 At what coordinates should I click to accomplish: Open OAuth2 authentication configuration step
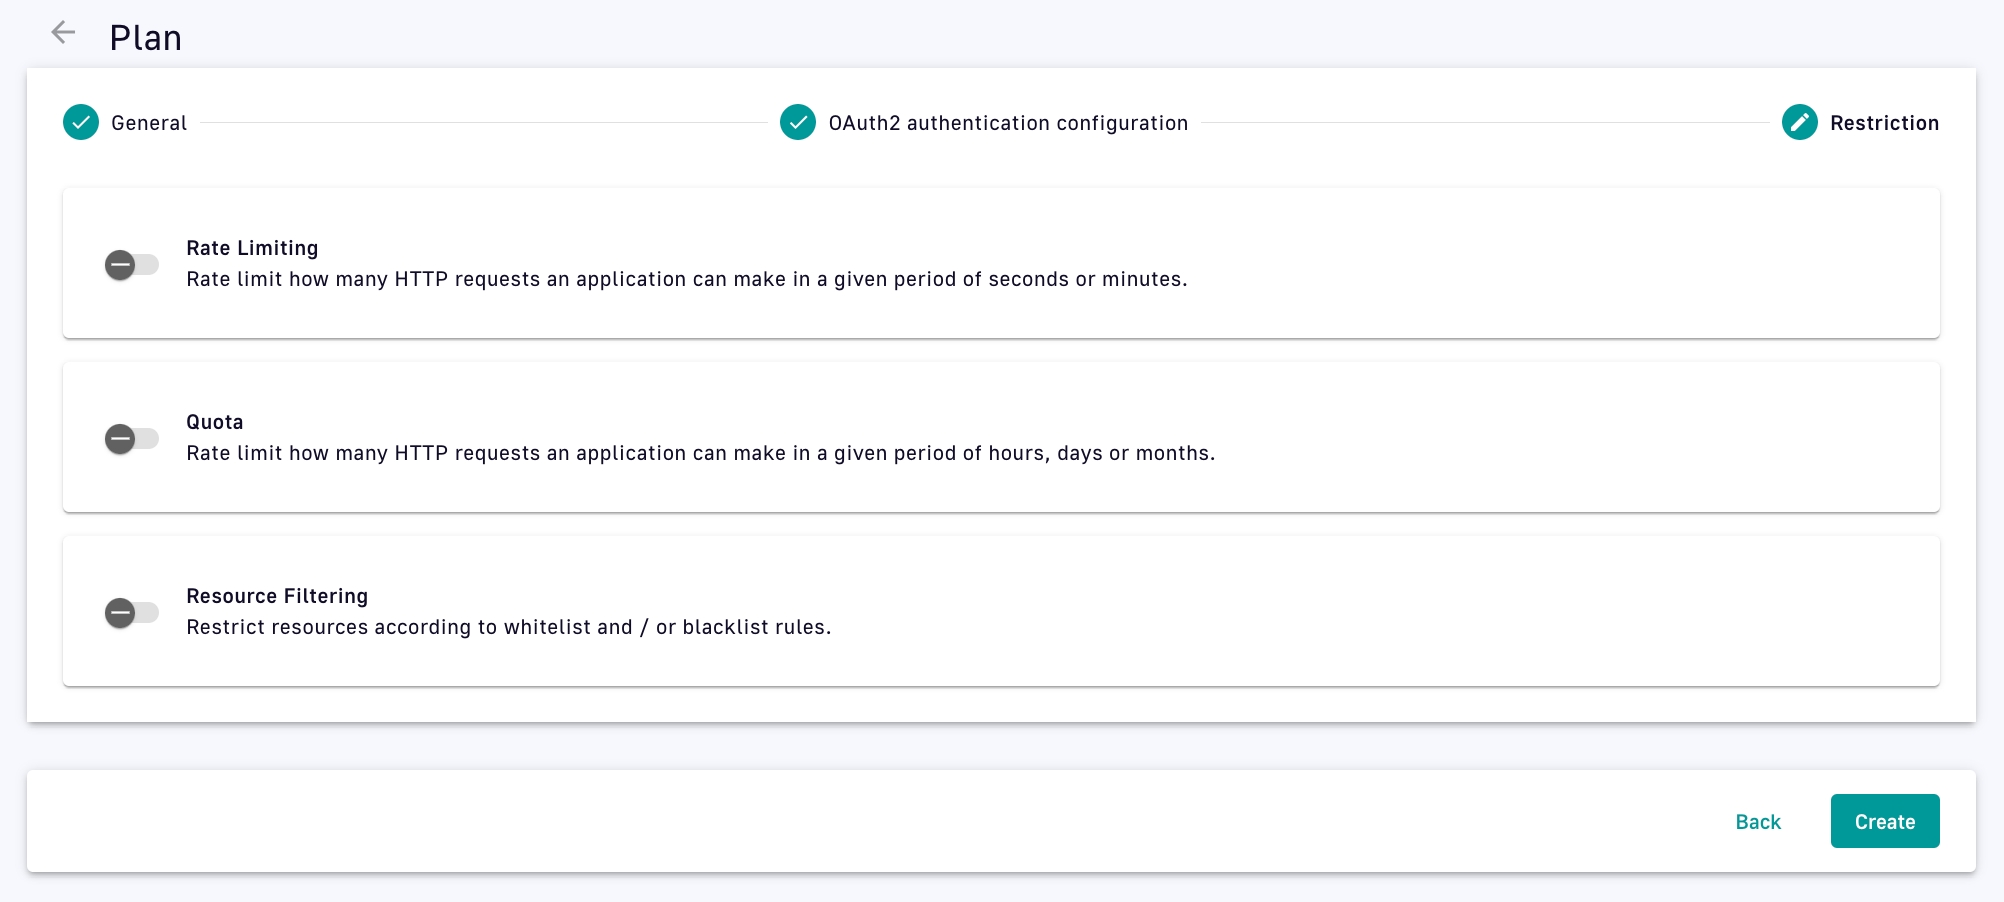1007,123
